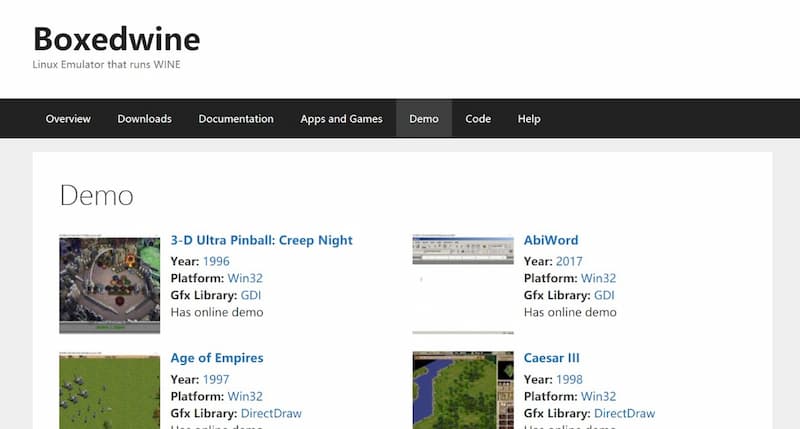The height and width of the screenshot is (429, 800).
Task: Click the 3-D Ultra Pinball screenshot thumbnail
Action: pyautogui.click(x=110, y=285)
